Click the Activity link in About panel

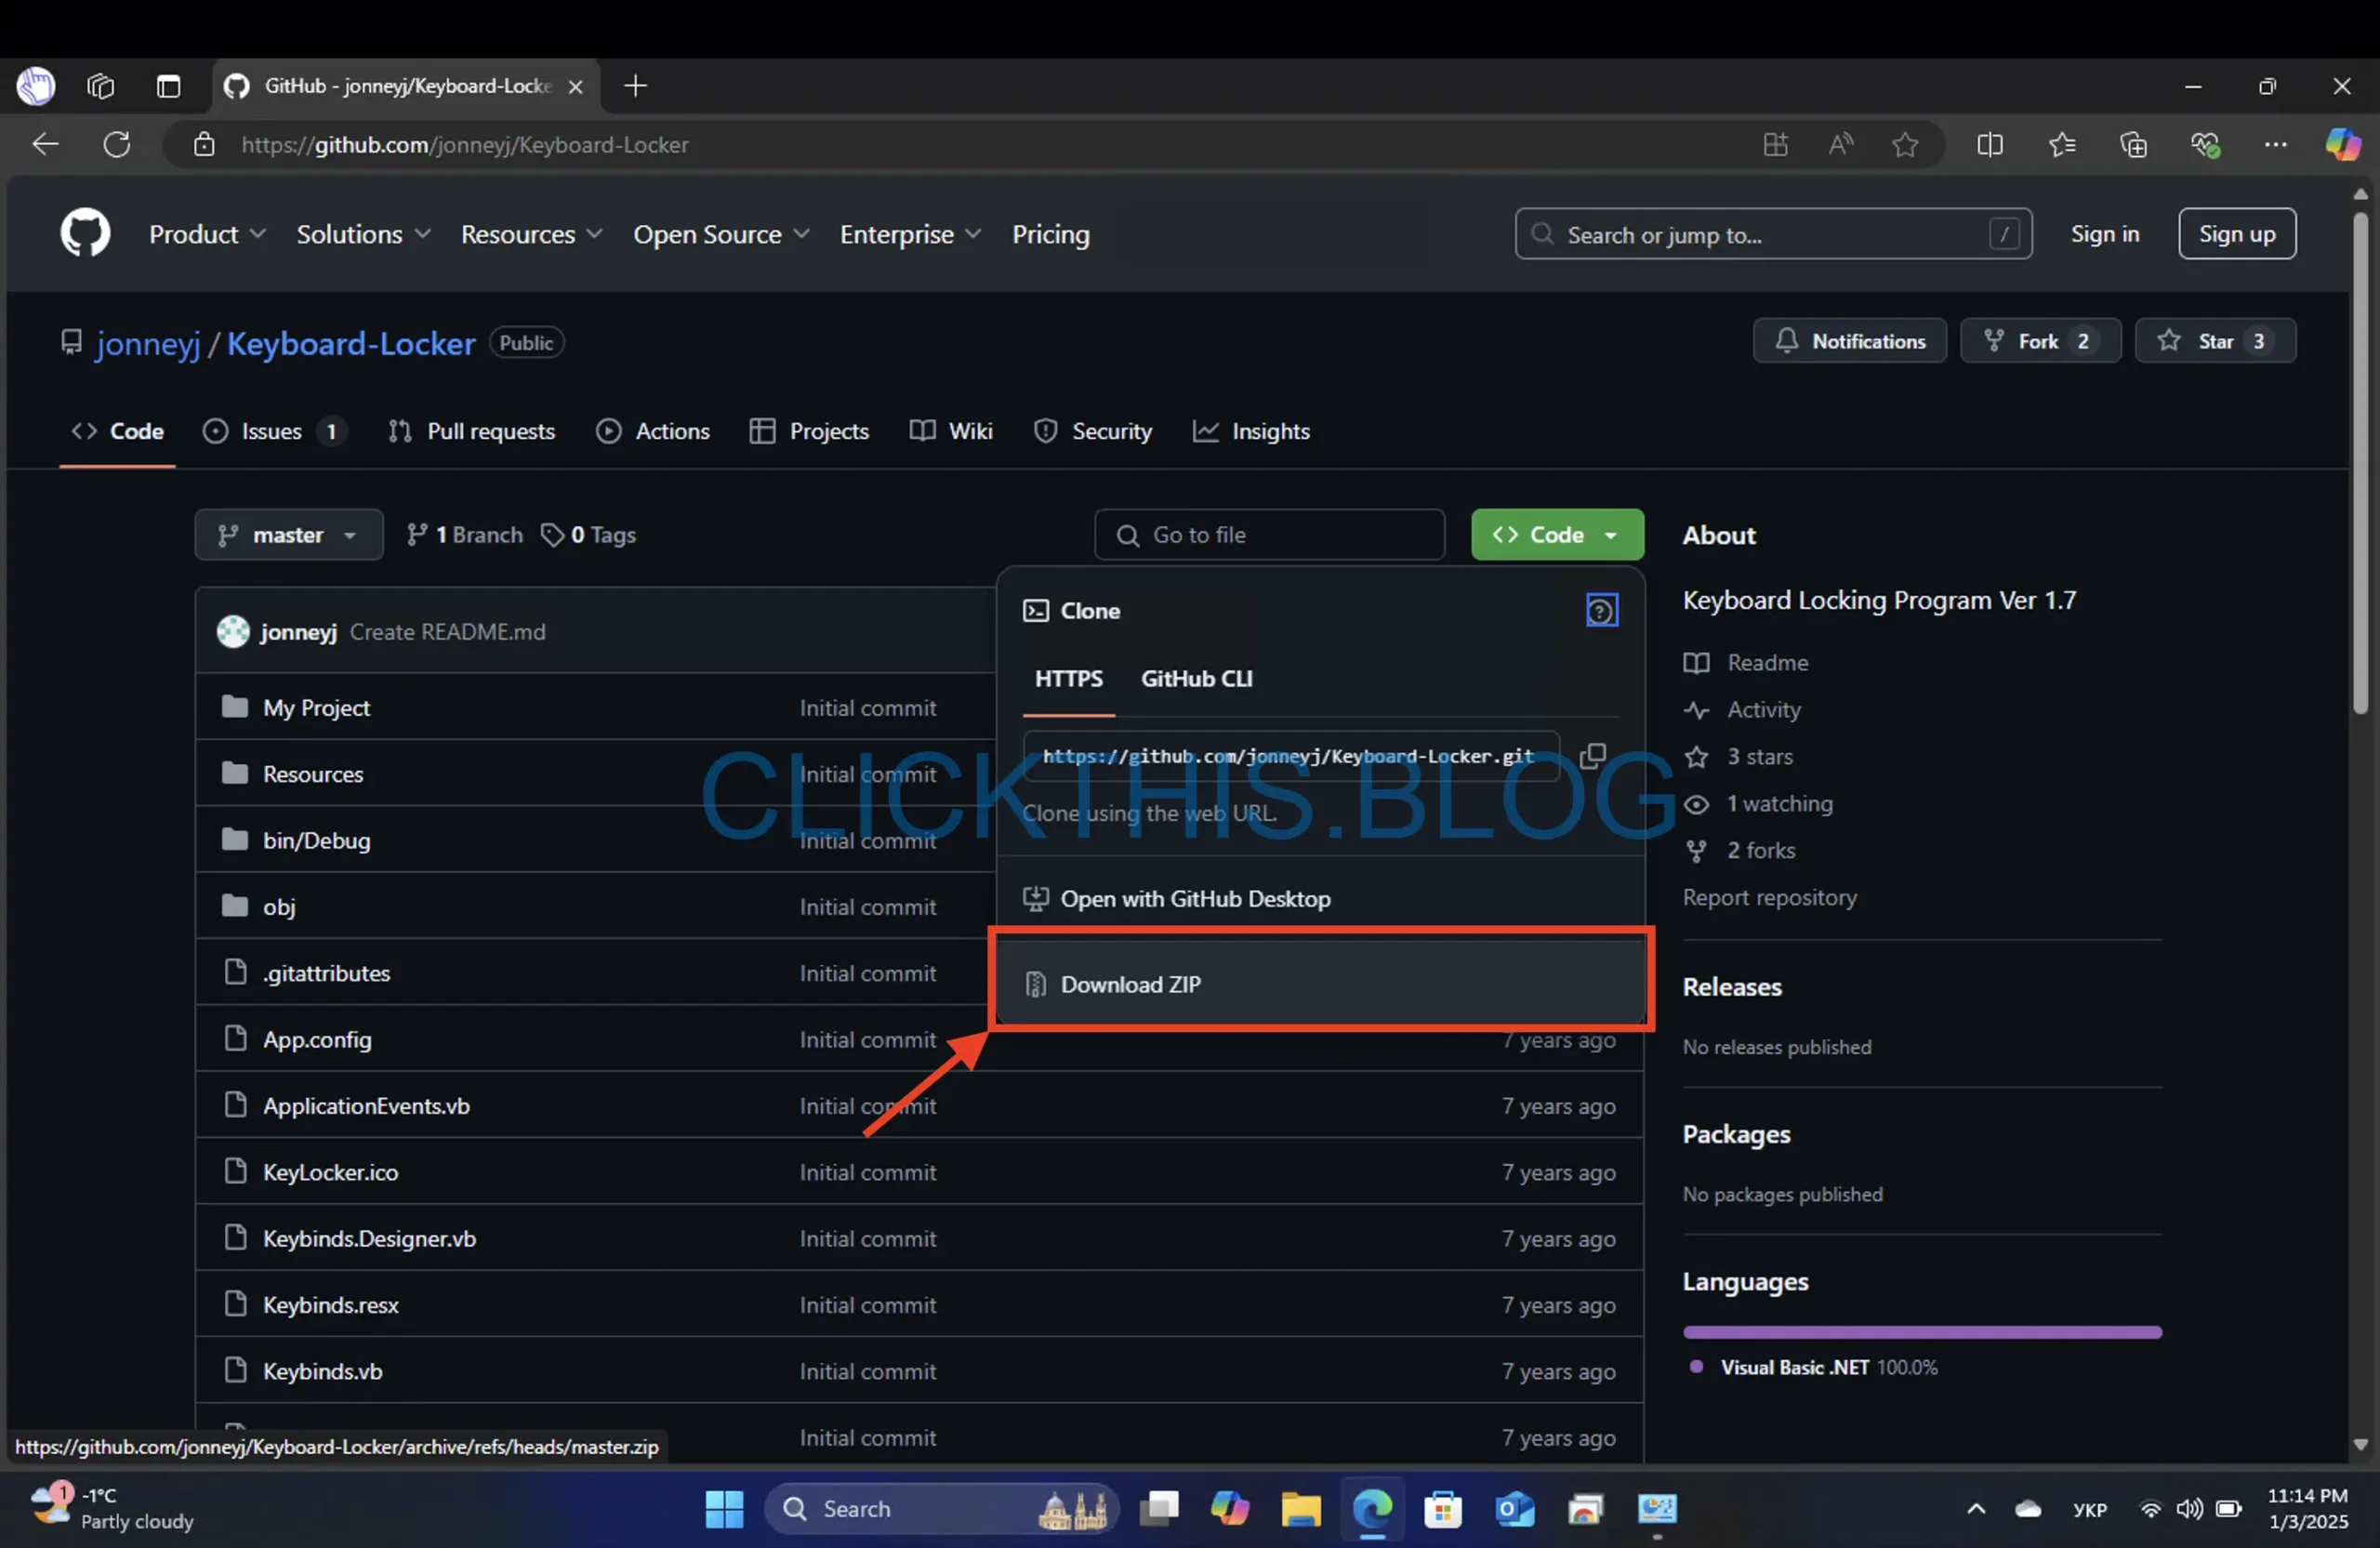pos(1763,708)
